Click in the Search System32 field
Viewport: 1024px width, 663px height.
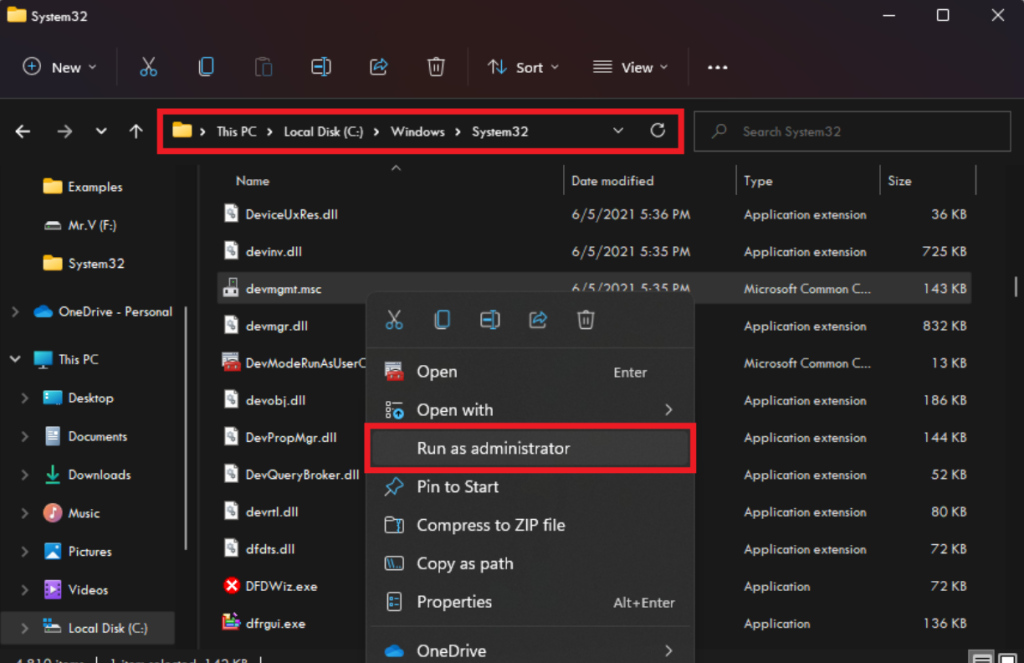pos(852,131)
